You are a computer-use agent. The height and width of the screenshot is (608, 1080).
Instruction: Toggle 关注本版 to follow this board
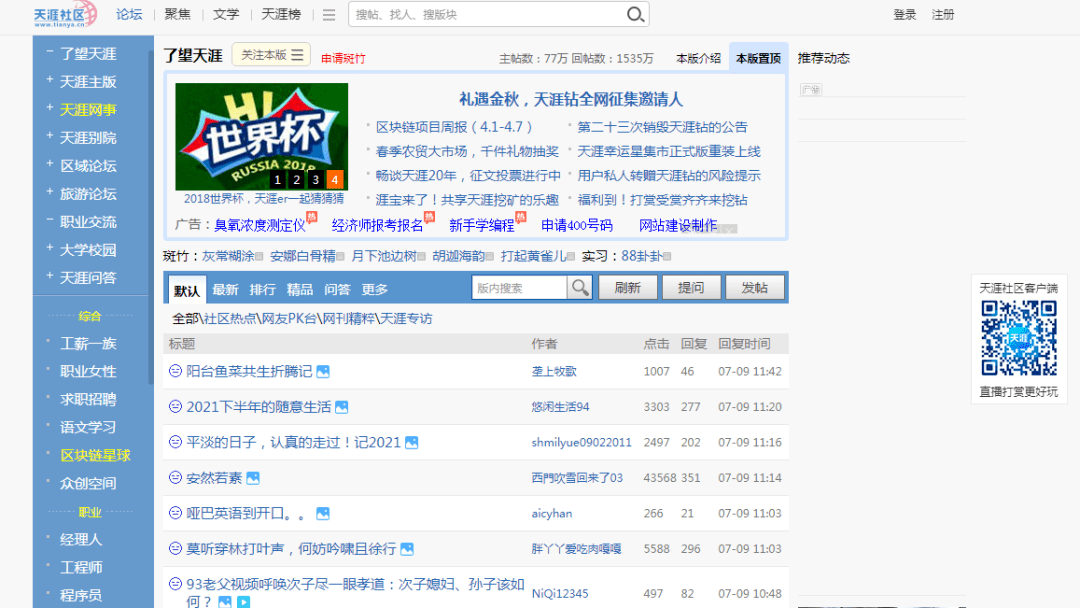[271, 55]
